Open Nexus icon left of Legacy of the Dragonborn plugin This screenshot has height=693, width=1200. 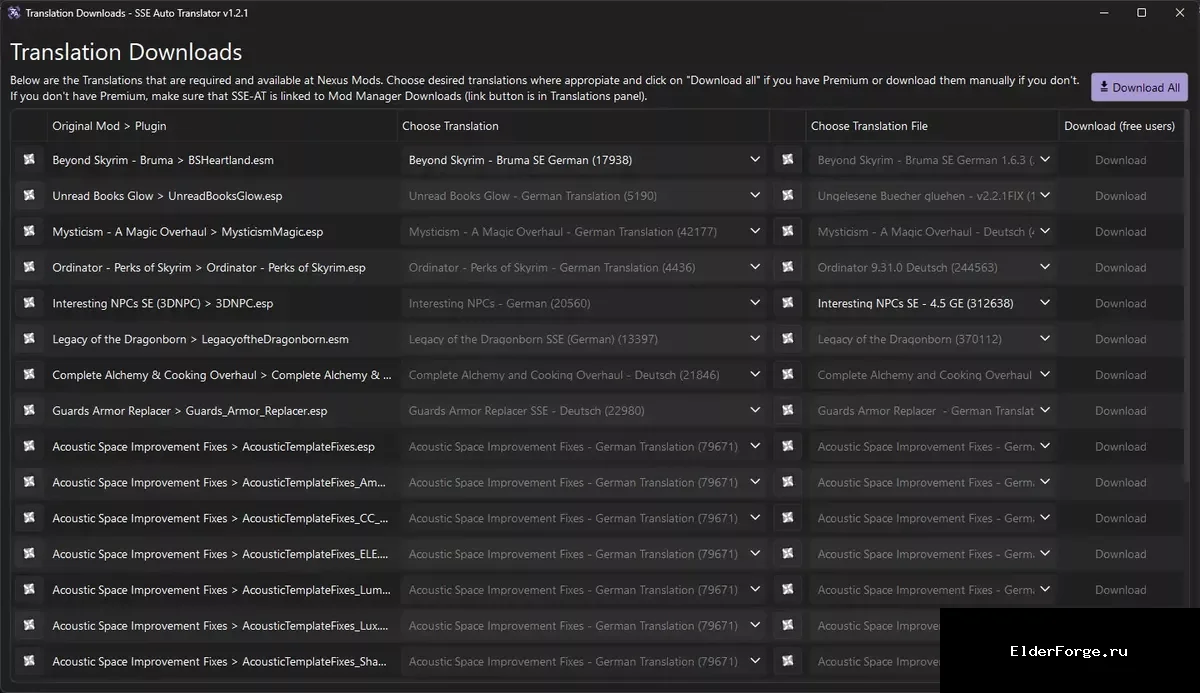pos(29,340)
